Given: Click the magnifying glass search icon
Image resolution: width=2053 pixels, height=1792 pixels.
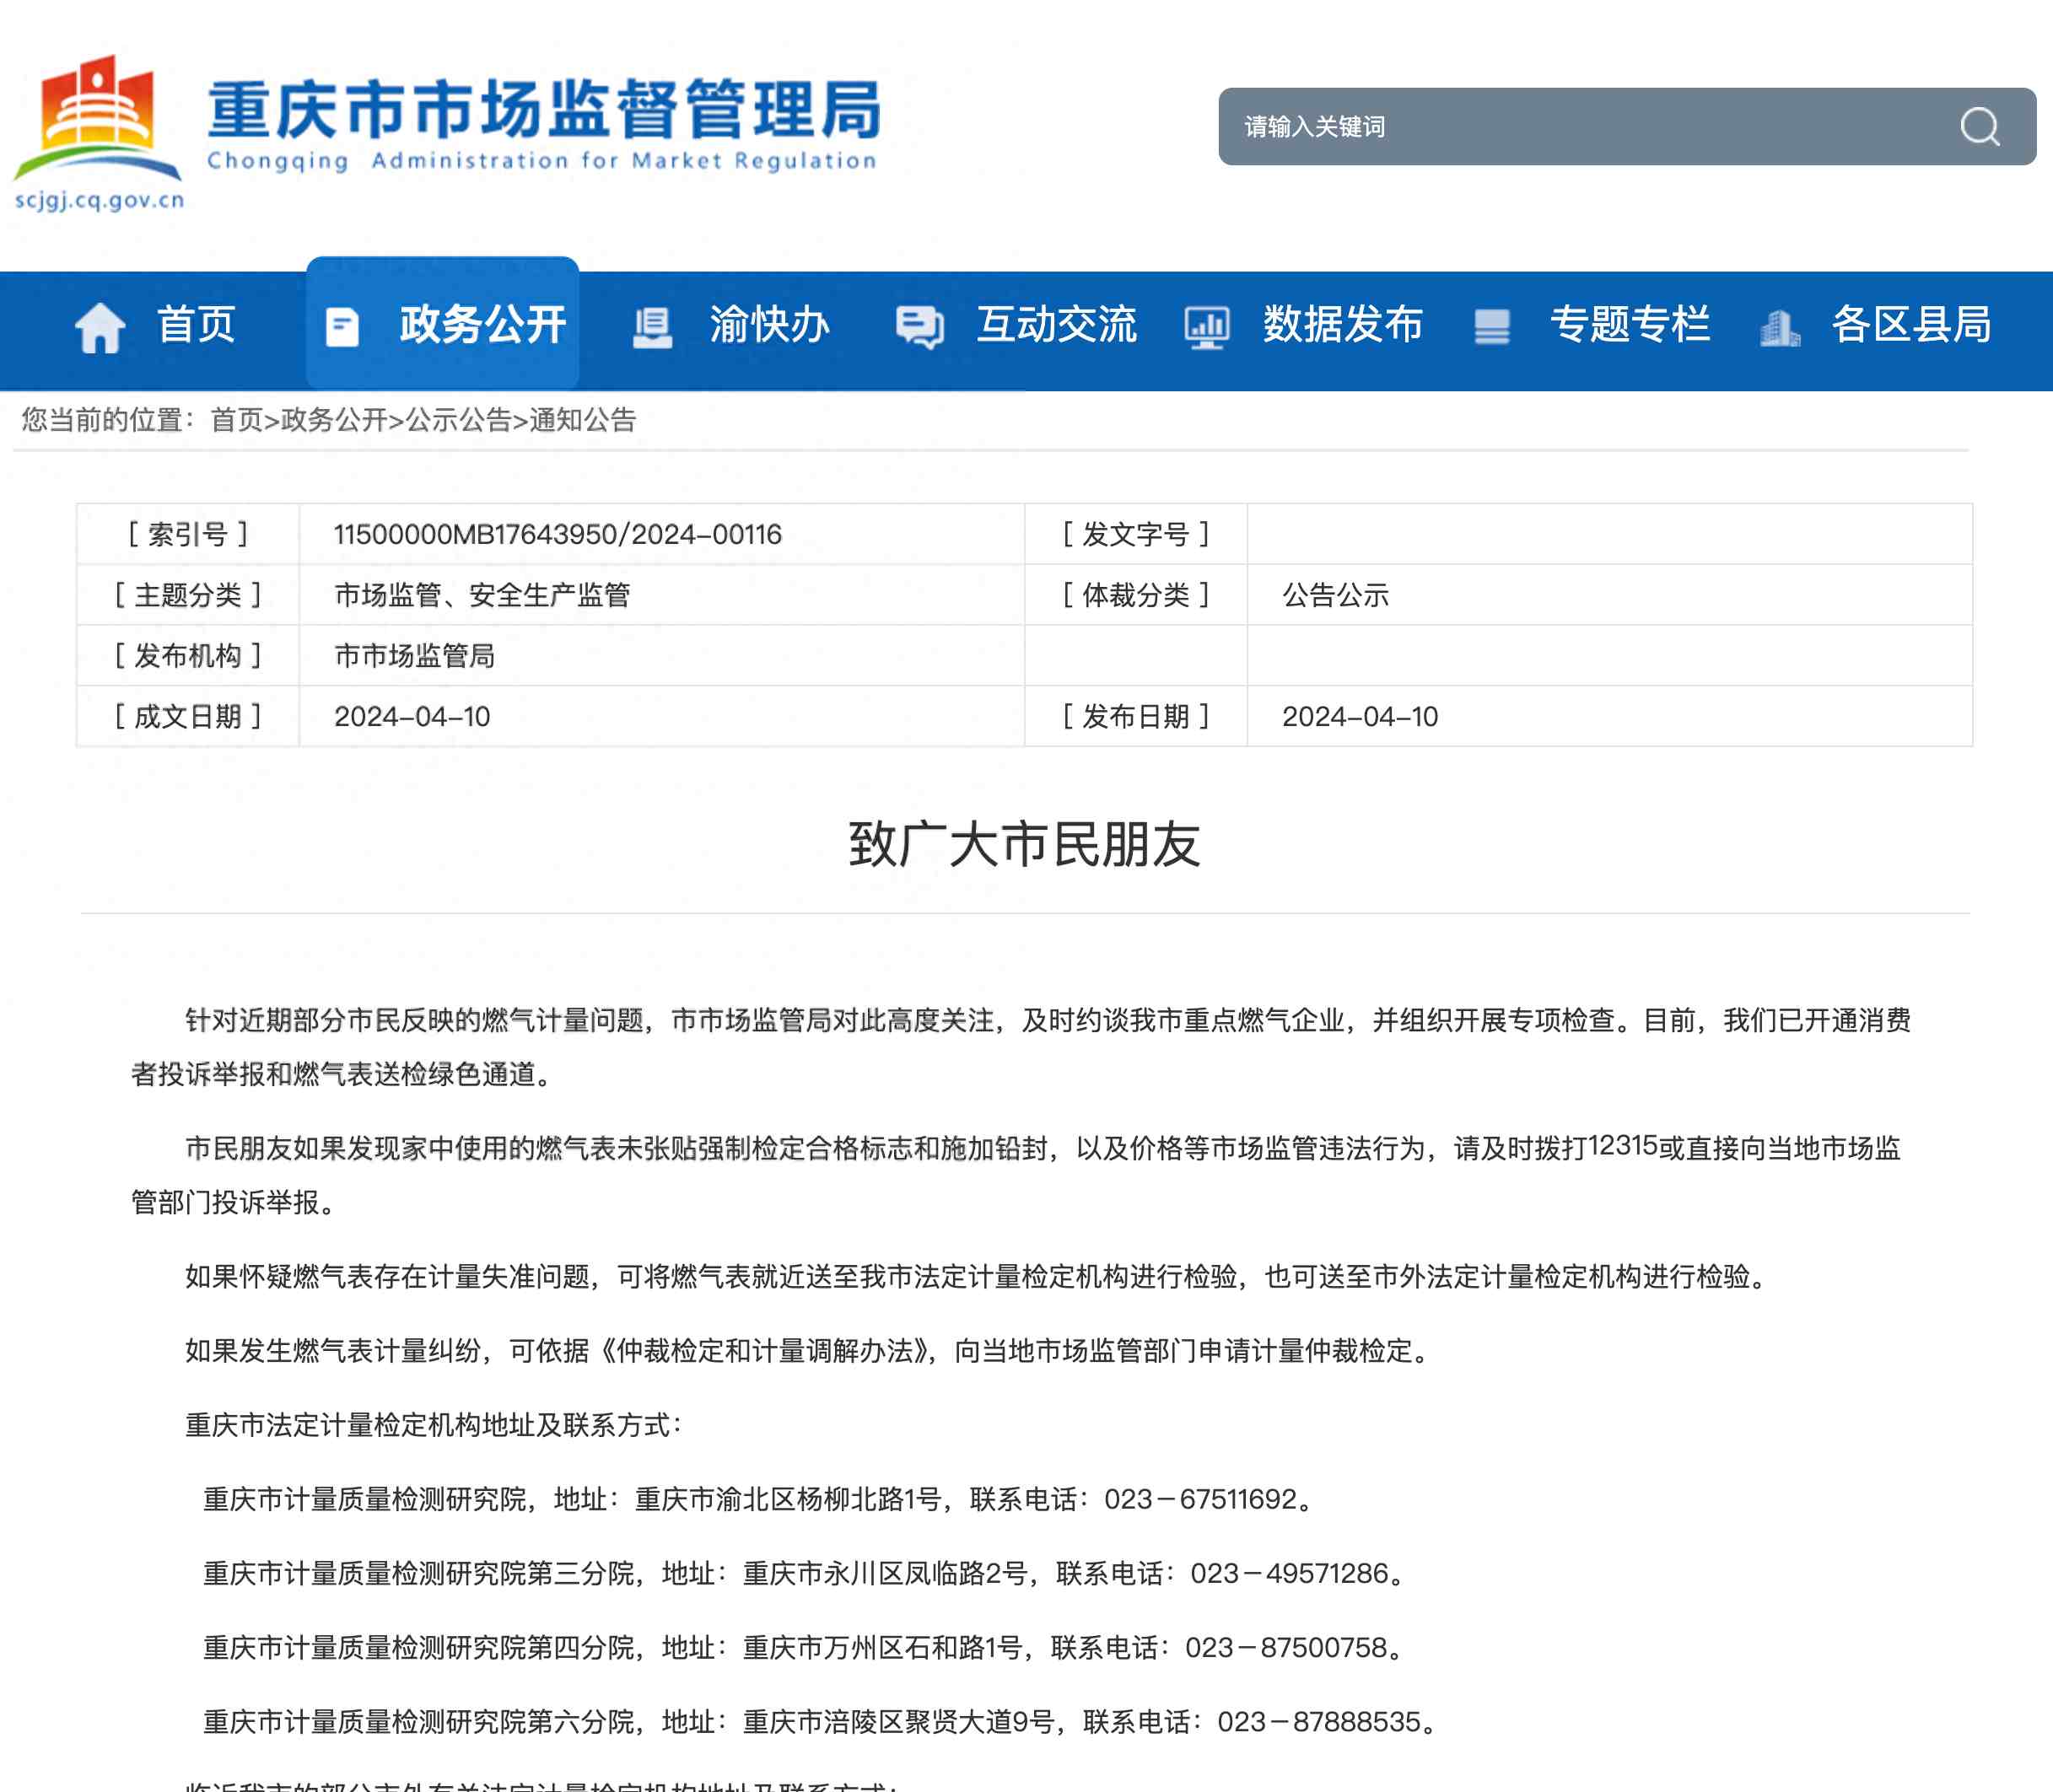Looking at the screenshot, I should pos(1978,127).
